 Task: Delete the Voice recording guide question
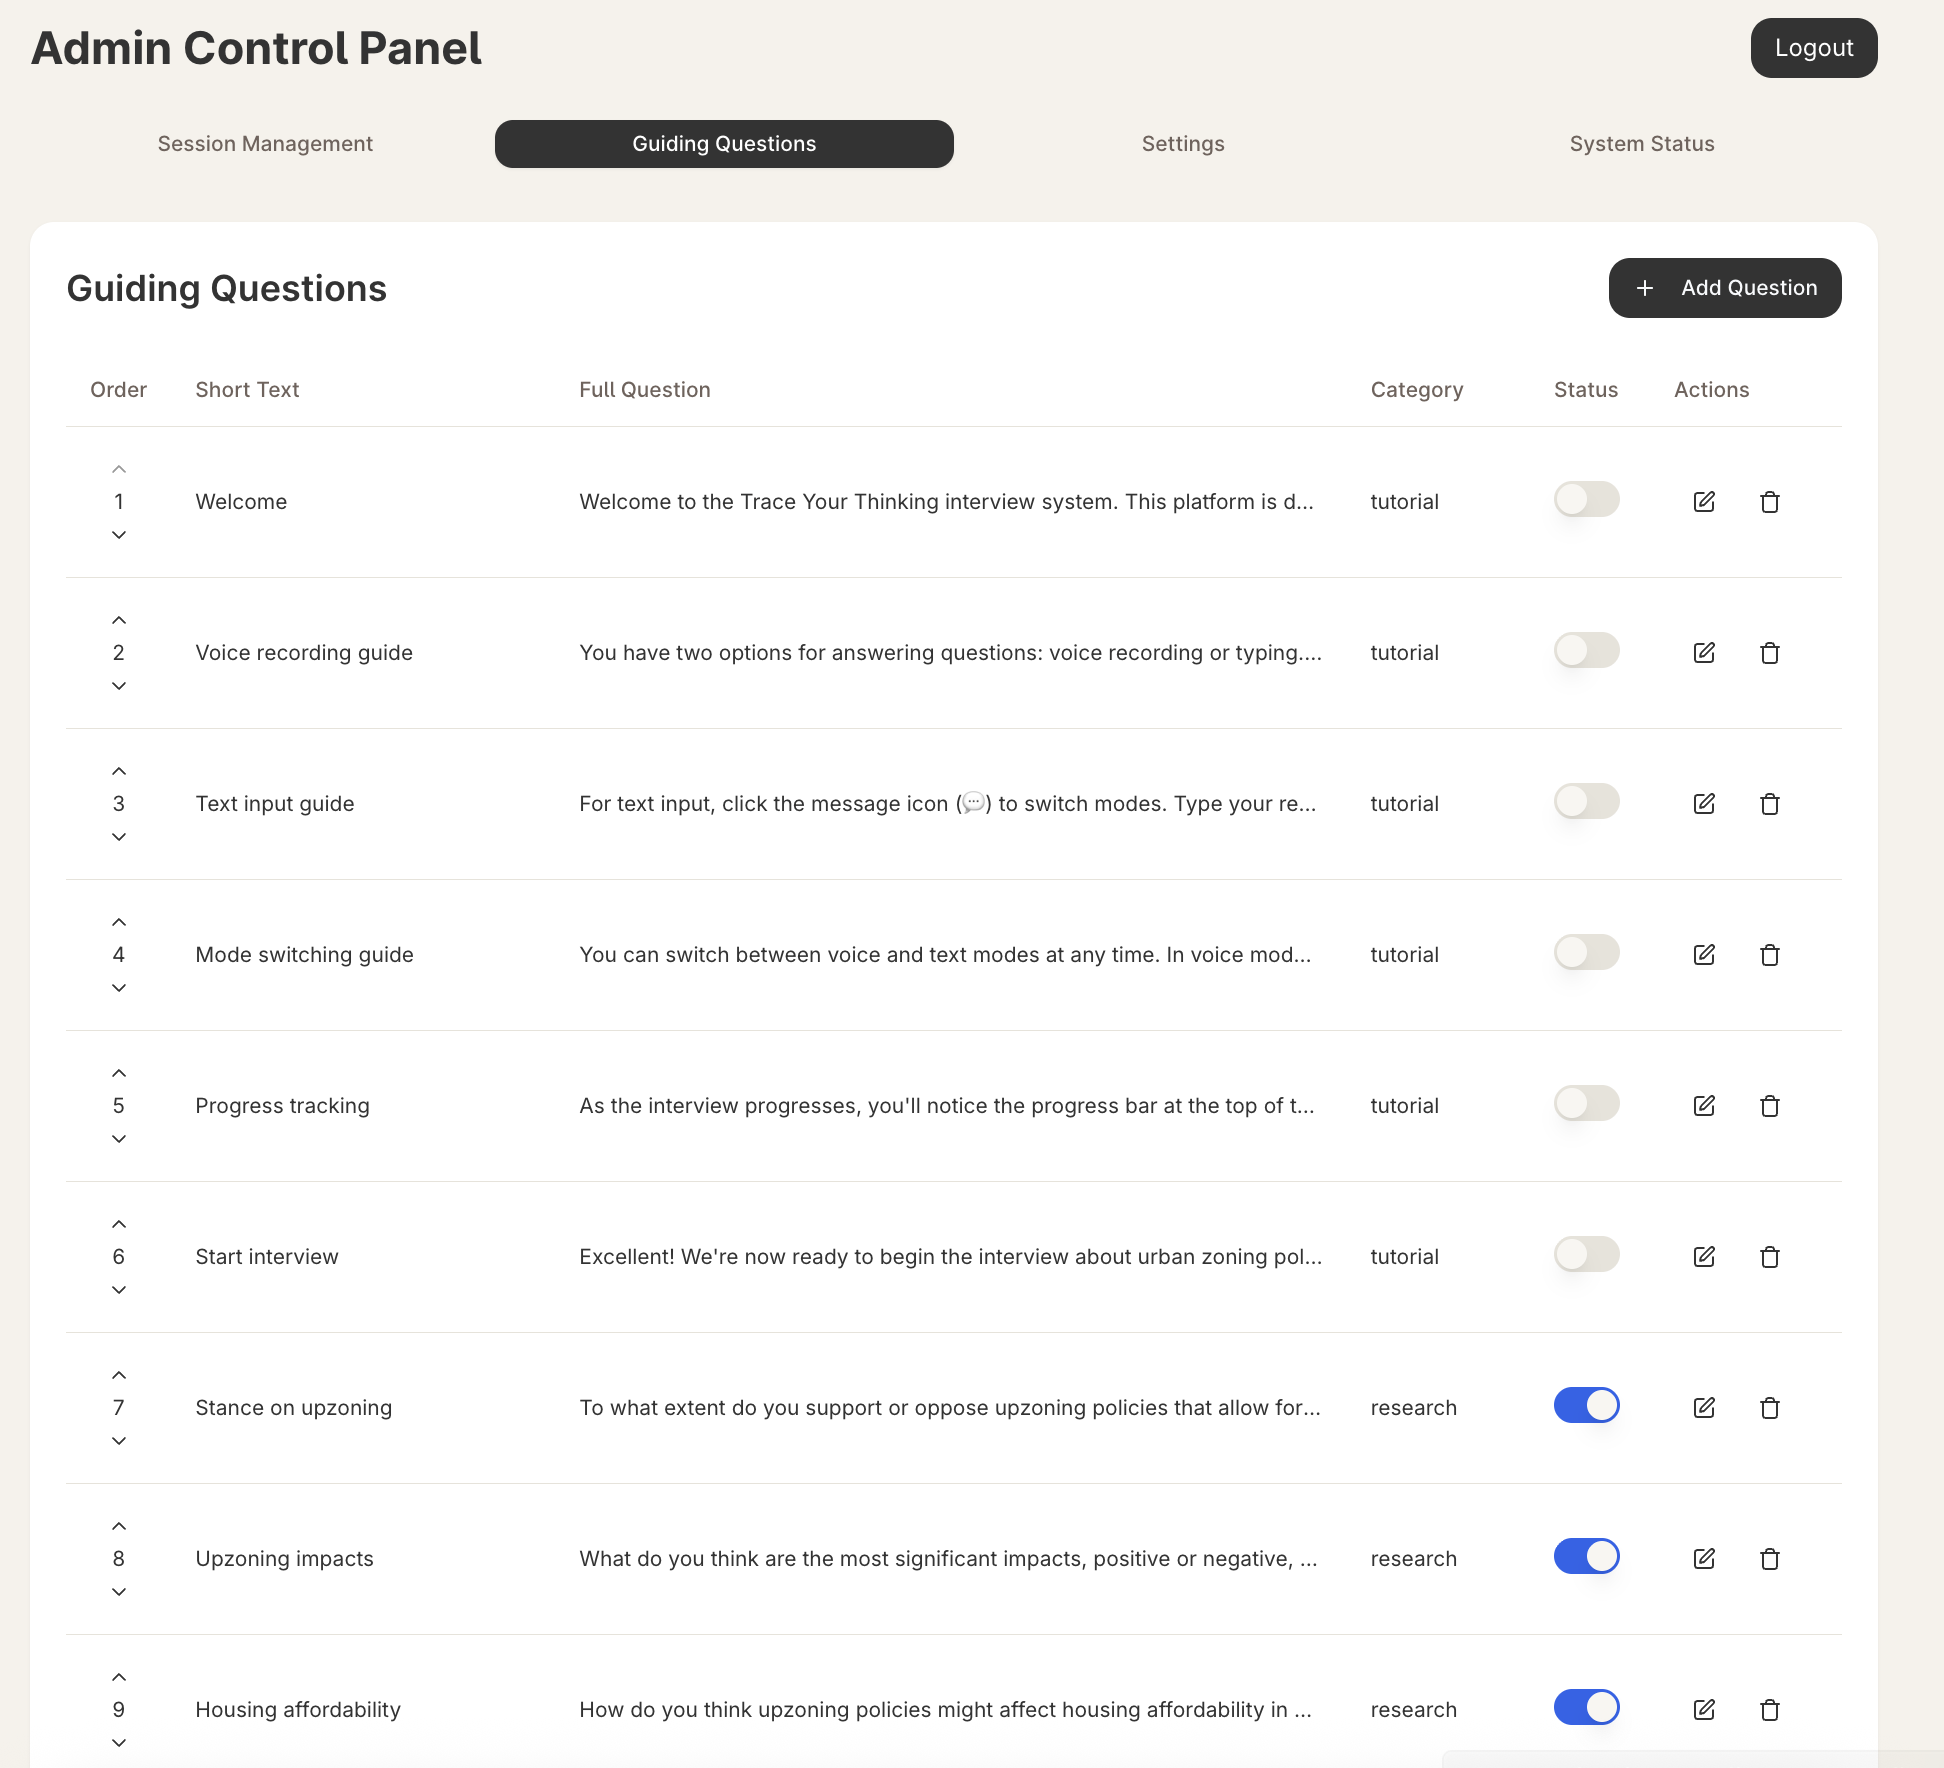(x=1769, y=653)
